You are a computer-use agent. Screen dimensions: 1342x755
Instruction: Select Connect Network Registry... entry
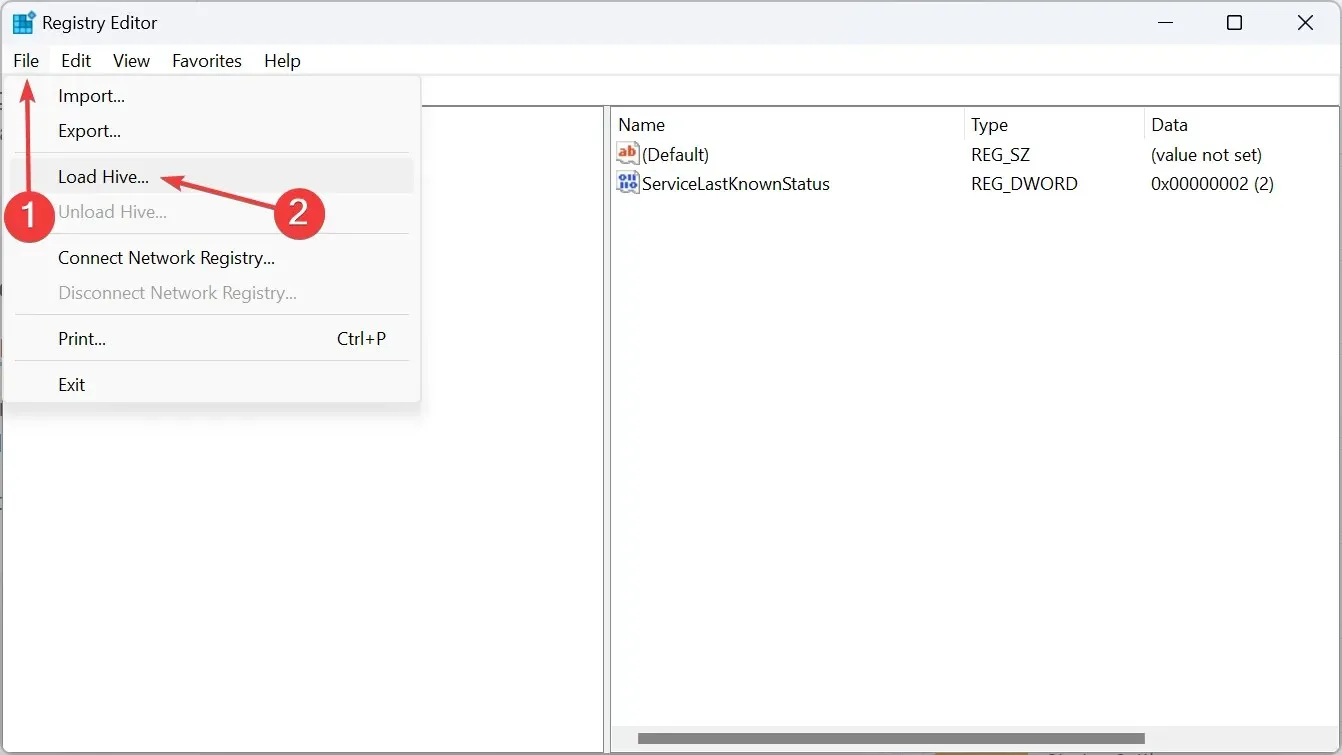click(x=212, y=258)
